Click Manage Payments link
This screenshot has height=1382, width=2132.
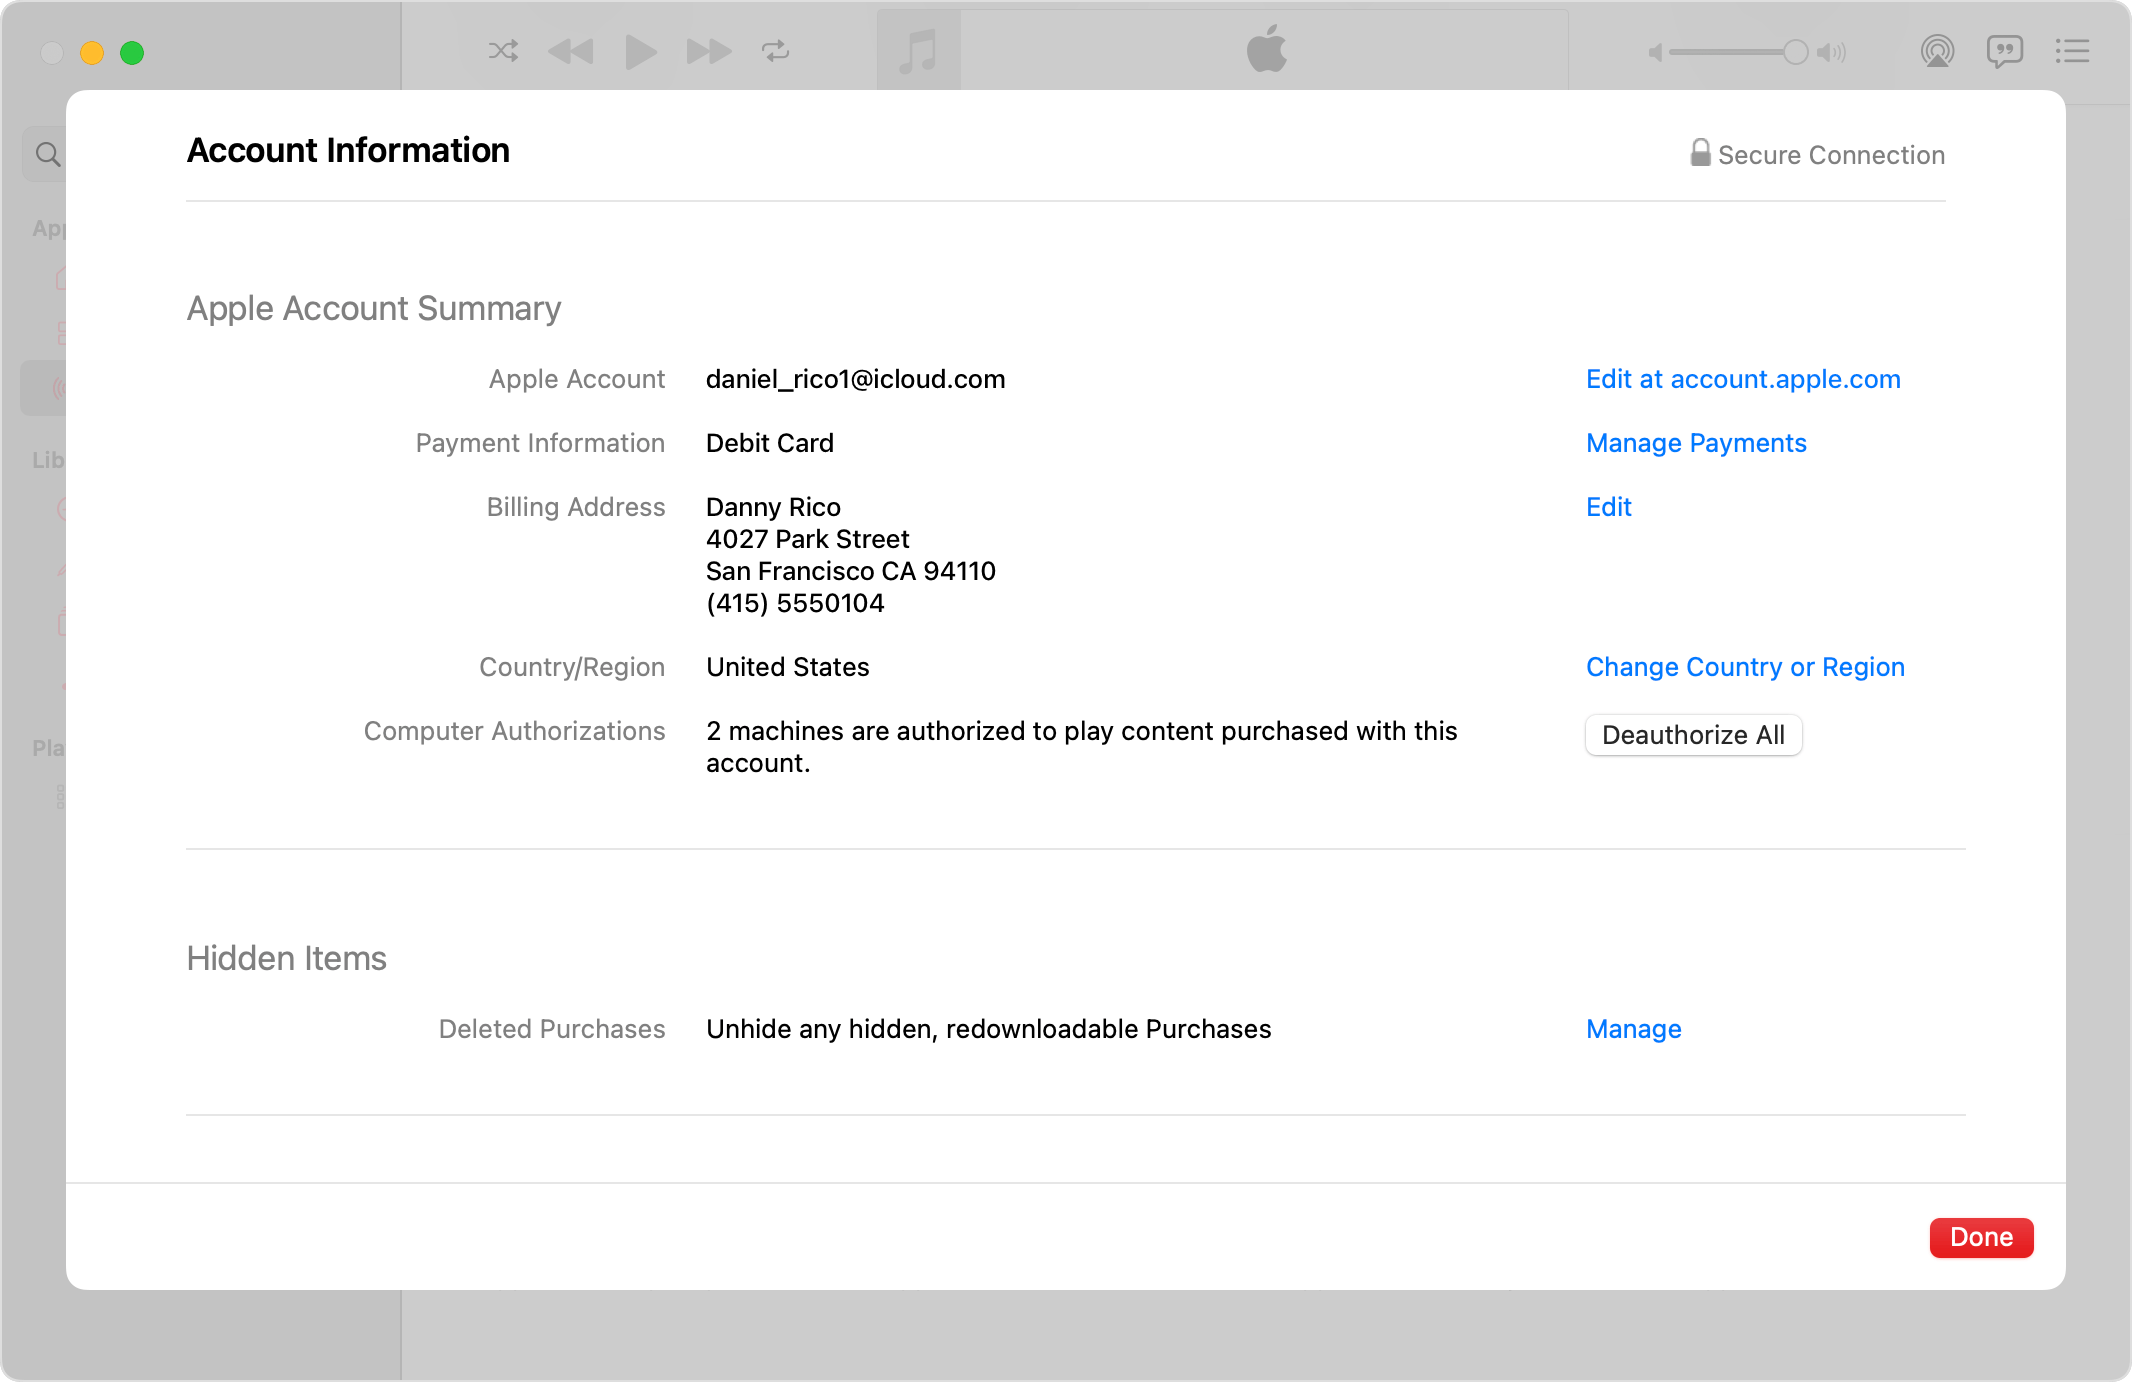1697,443
